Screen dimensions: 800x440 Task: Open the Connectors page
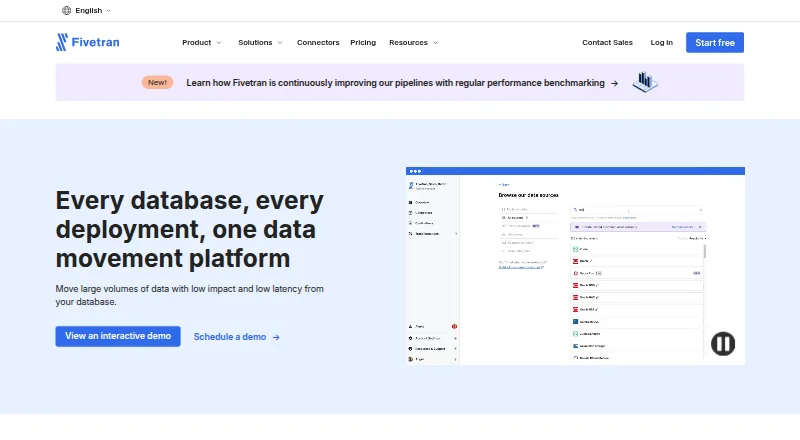318,42
